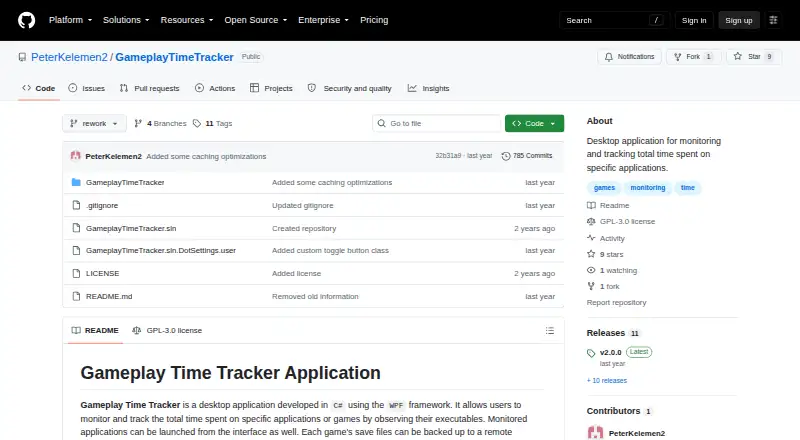Click the README.md file icon
Image resolution: width=800 pixels, height=440 pixels.
pos(76,296)
